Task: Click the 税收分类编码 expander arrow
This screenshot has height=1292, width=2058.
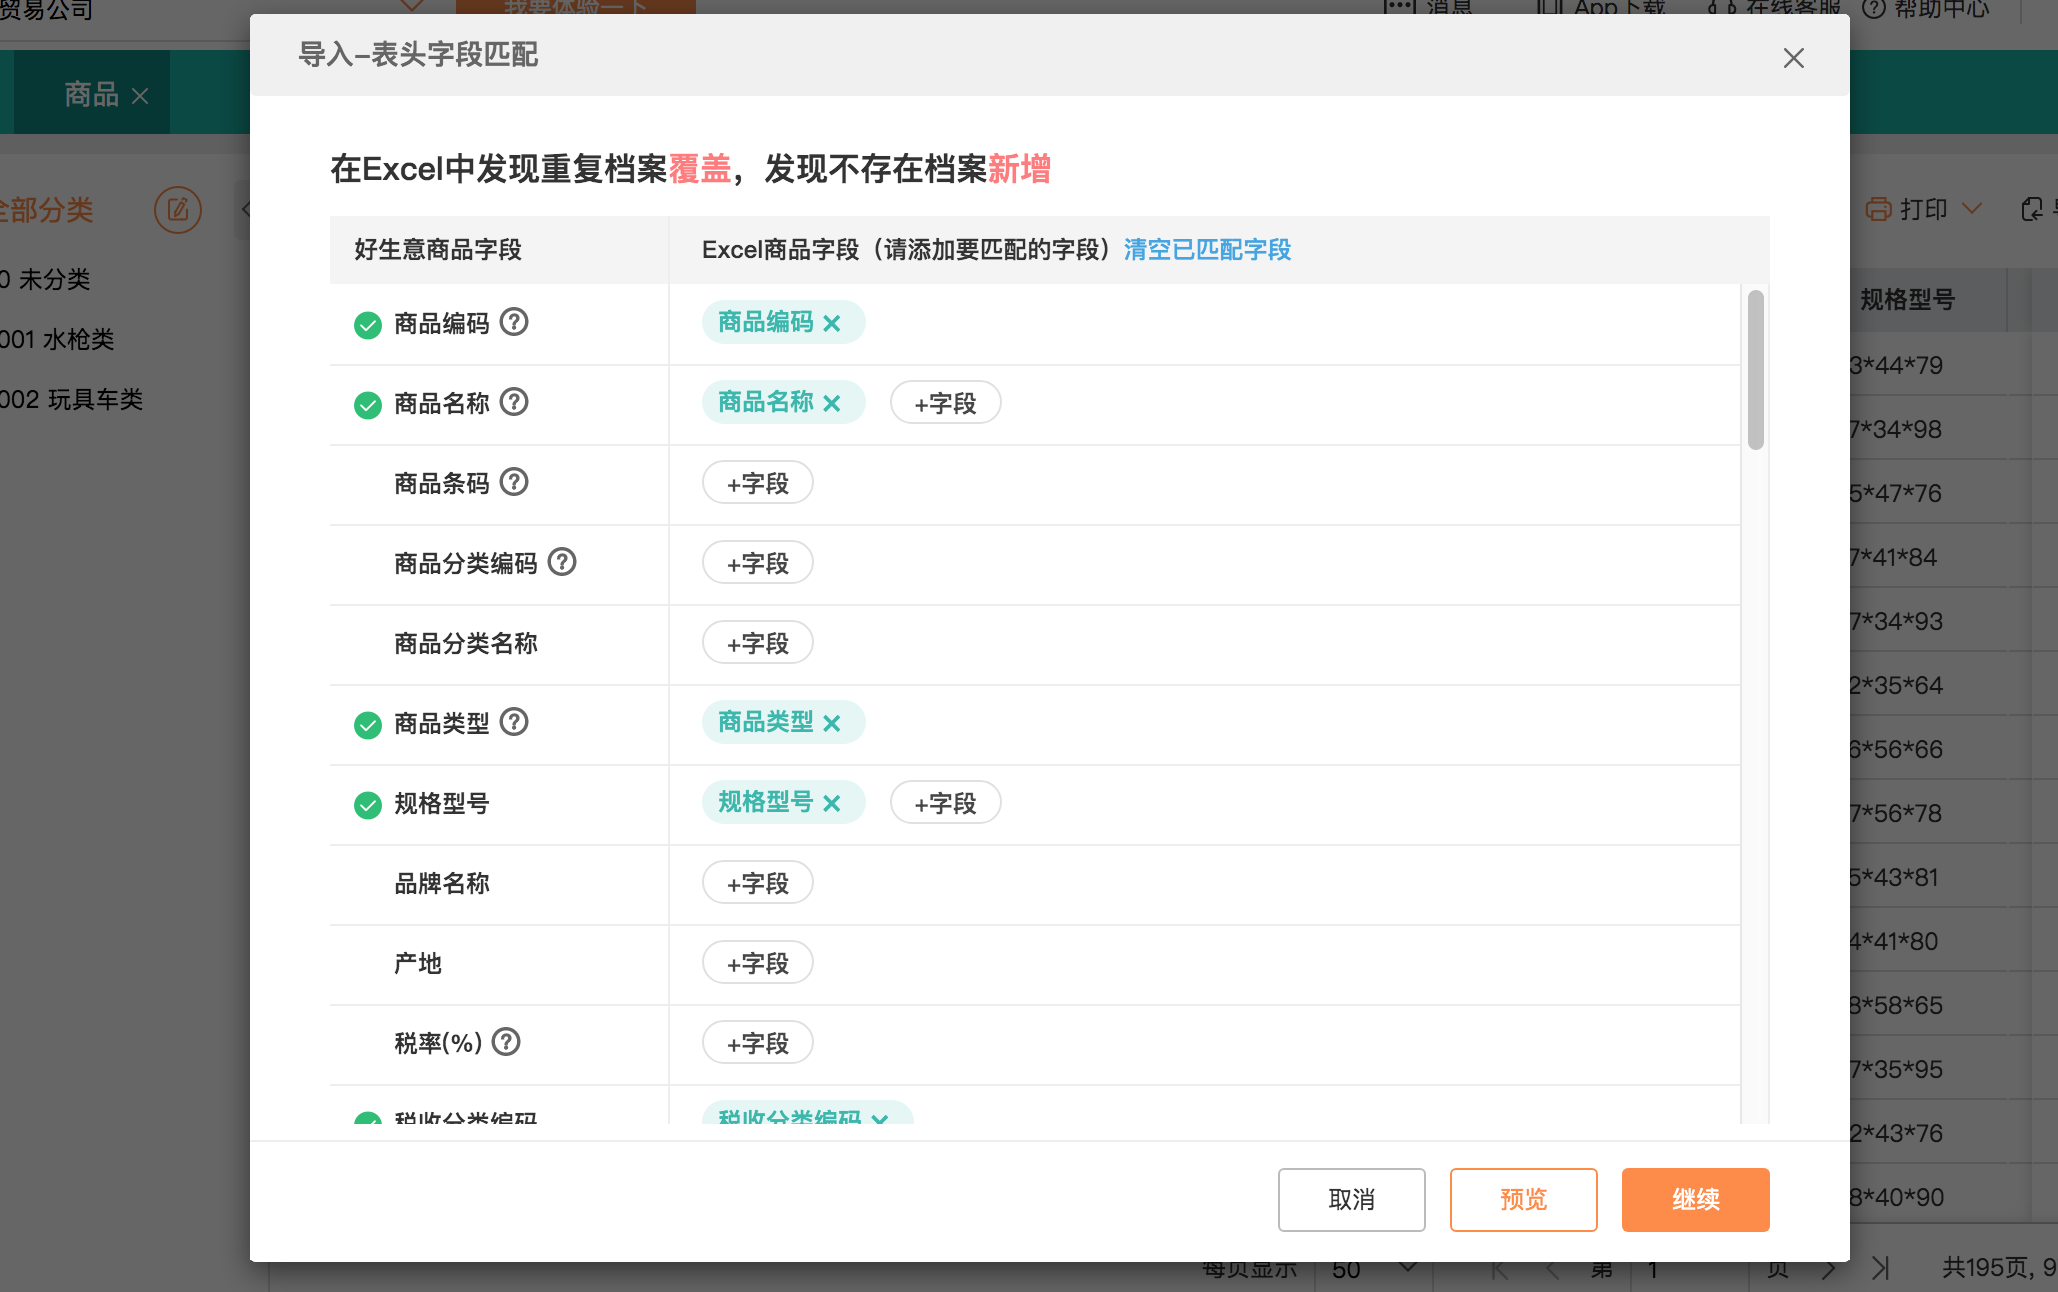Action: [881, 1118]
